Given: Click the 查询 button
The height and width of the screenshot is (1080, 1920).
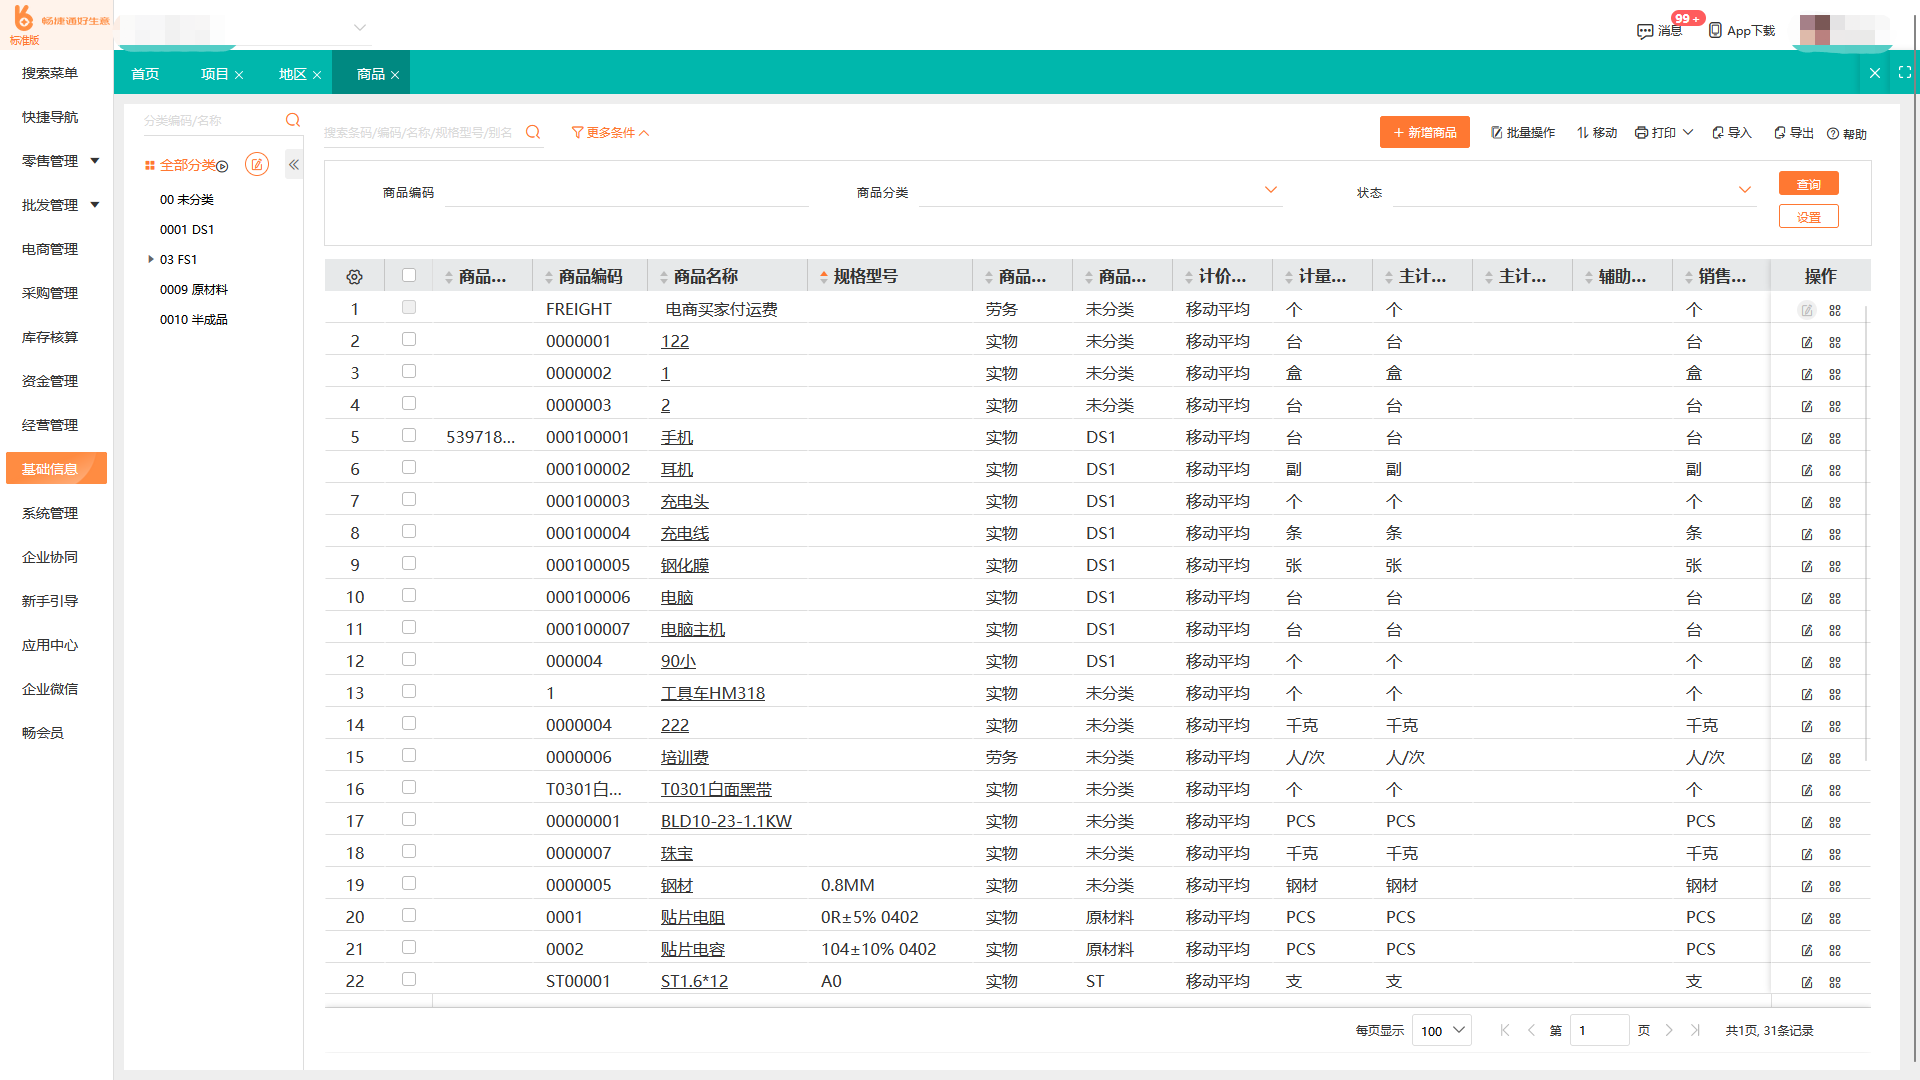Looking at the screenshot, I should pos(1807,183).
